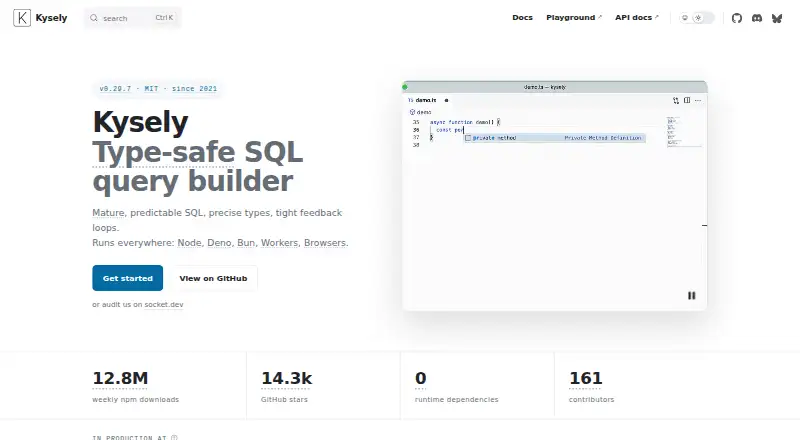Click the View on GitHub button
Image resolution: width=800 pixels, height=440 pixels.
coord(213,278)
